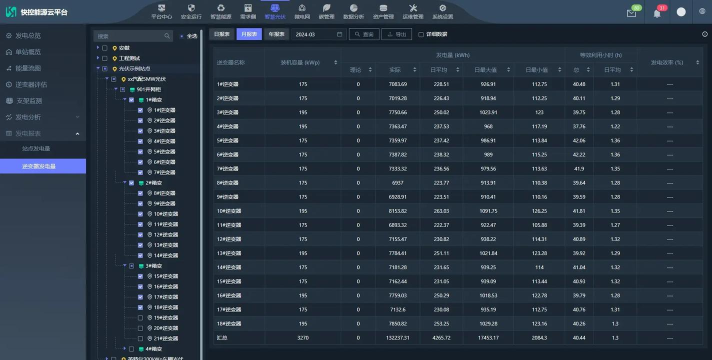712x360 pixels.
Task: Collapse the 1#箱变 tree node
Action: (x=124, y=100)
